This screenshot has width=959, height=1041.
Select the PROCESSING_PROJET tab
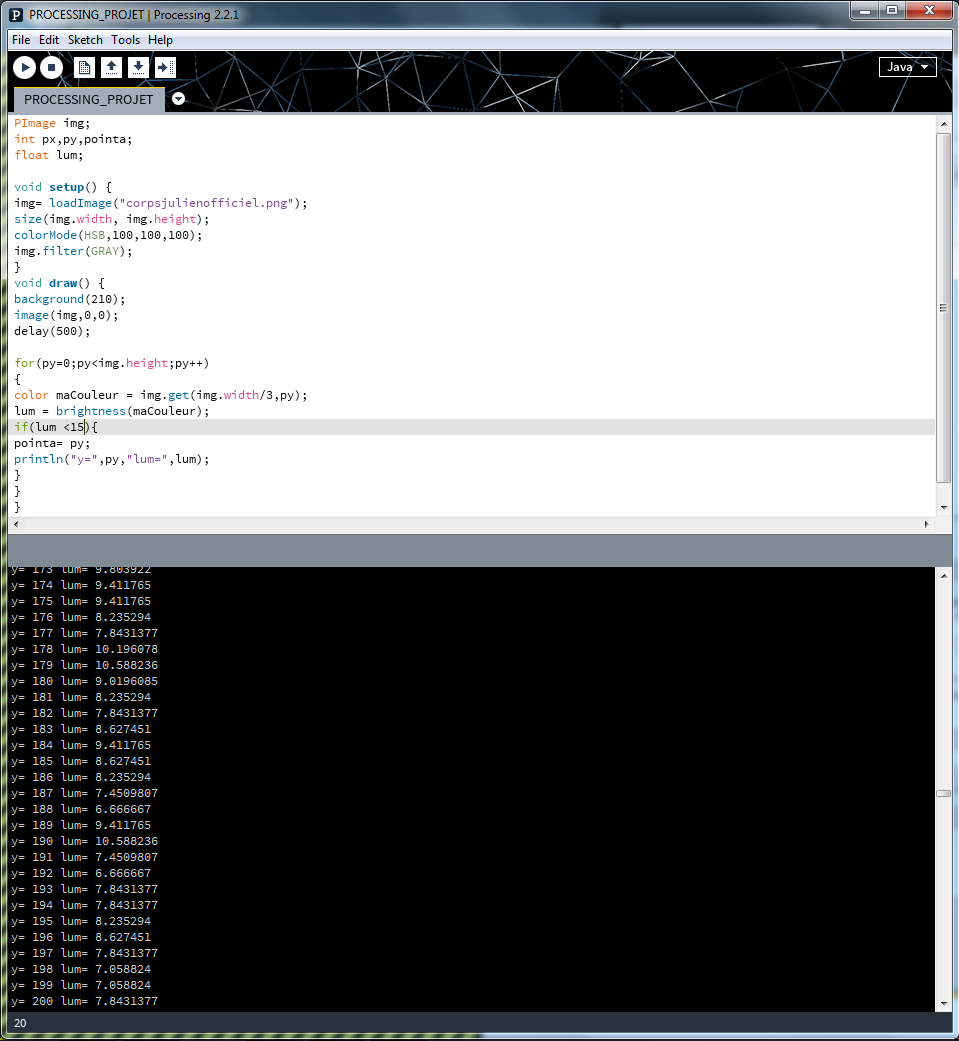coord(89,99)
